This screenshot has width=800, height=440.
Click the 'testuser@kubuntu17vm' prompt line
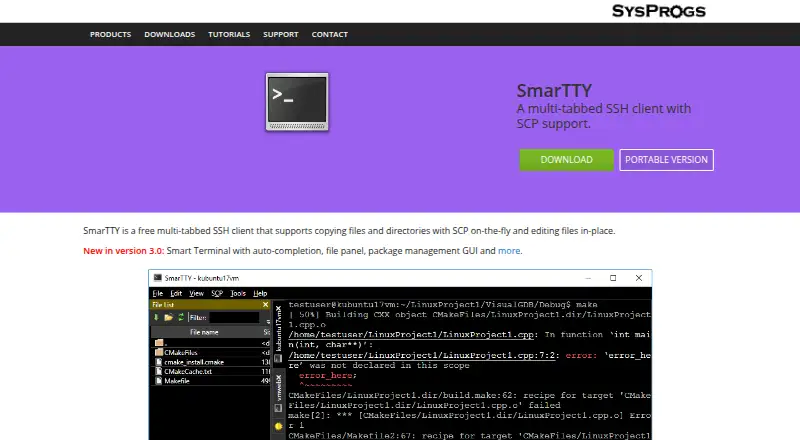pyautogui.click(x=442, y=305)
